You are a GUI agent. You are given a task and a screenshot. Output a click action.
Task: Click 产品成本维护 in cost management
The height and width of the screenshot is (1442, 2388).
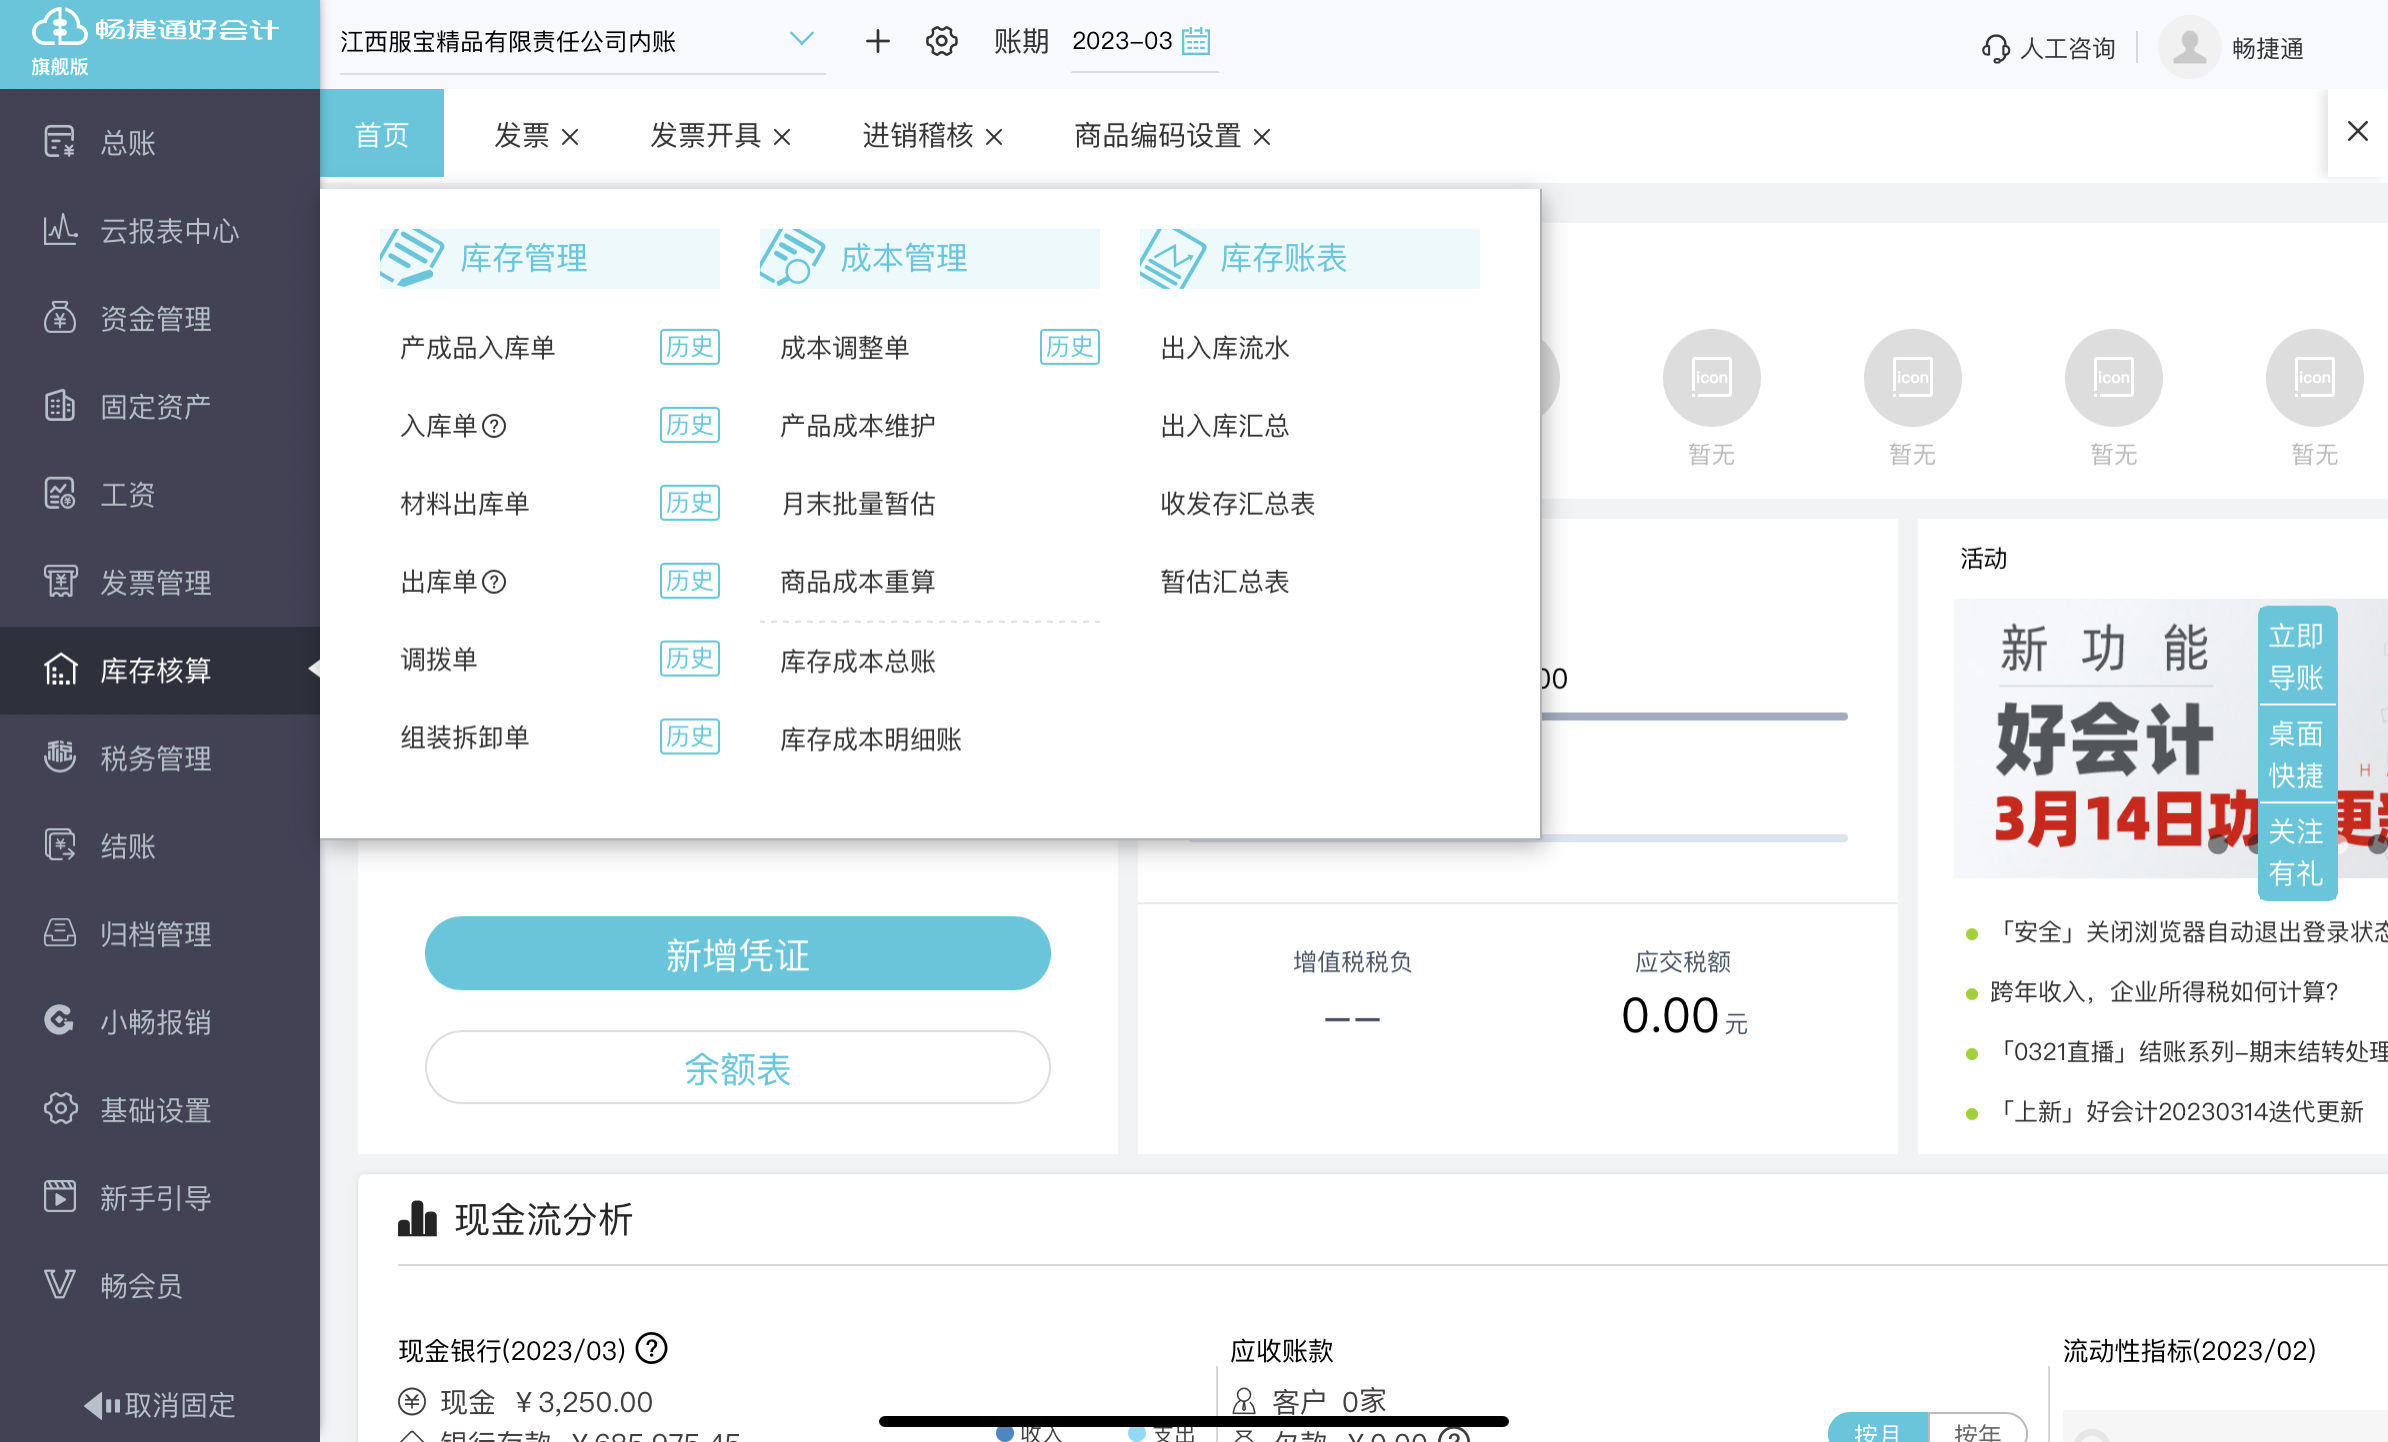856,425
